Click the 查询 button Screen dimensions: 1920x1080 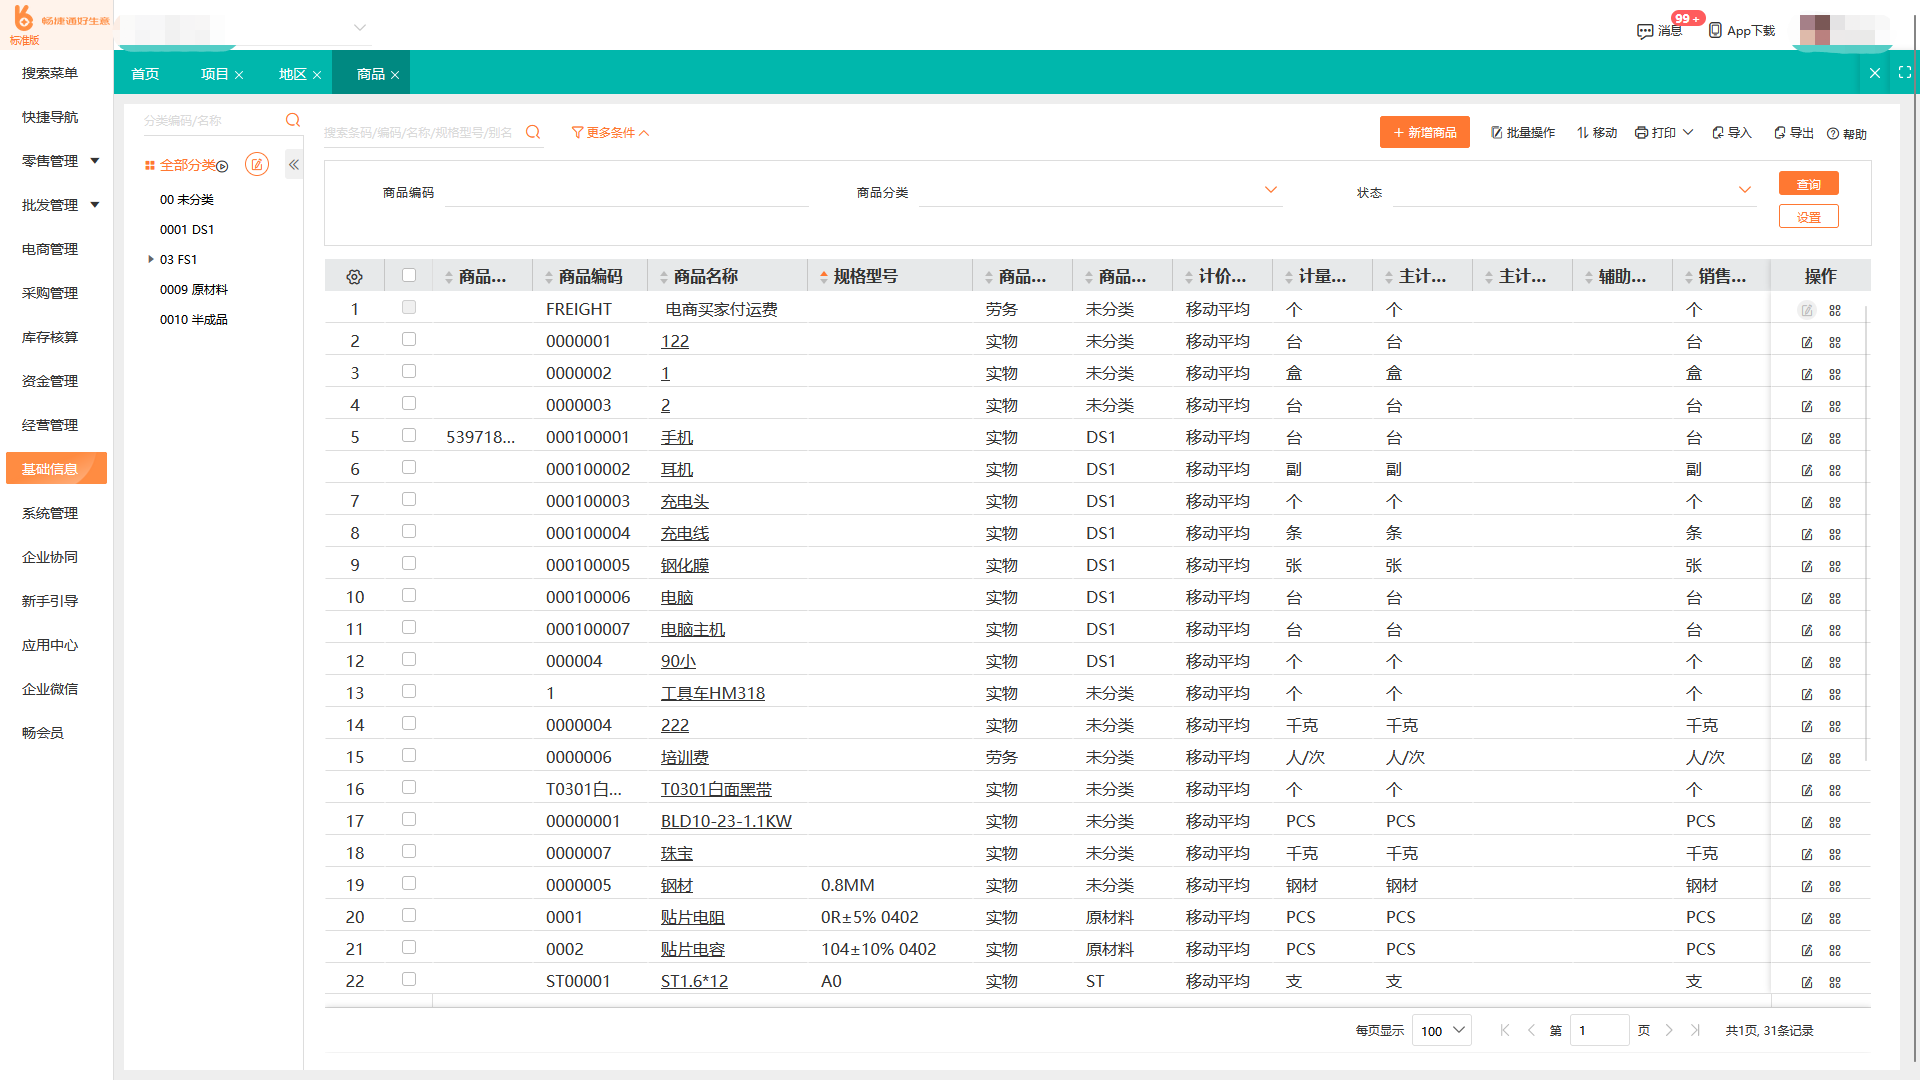(x=1808, y=183)
